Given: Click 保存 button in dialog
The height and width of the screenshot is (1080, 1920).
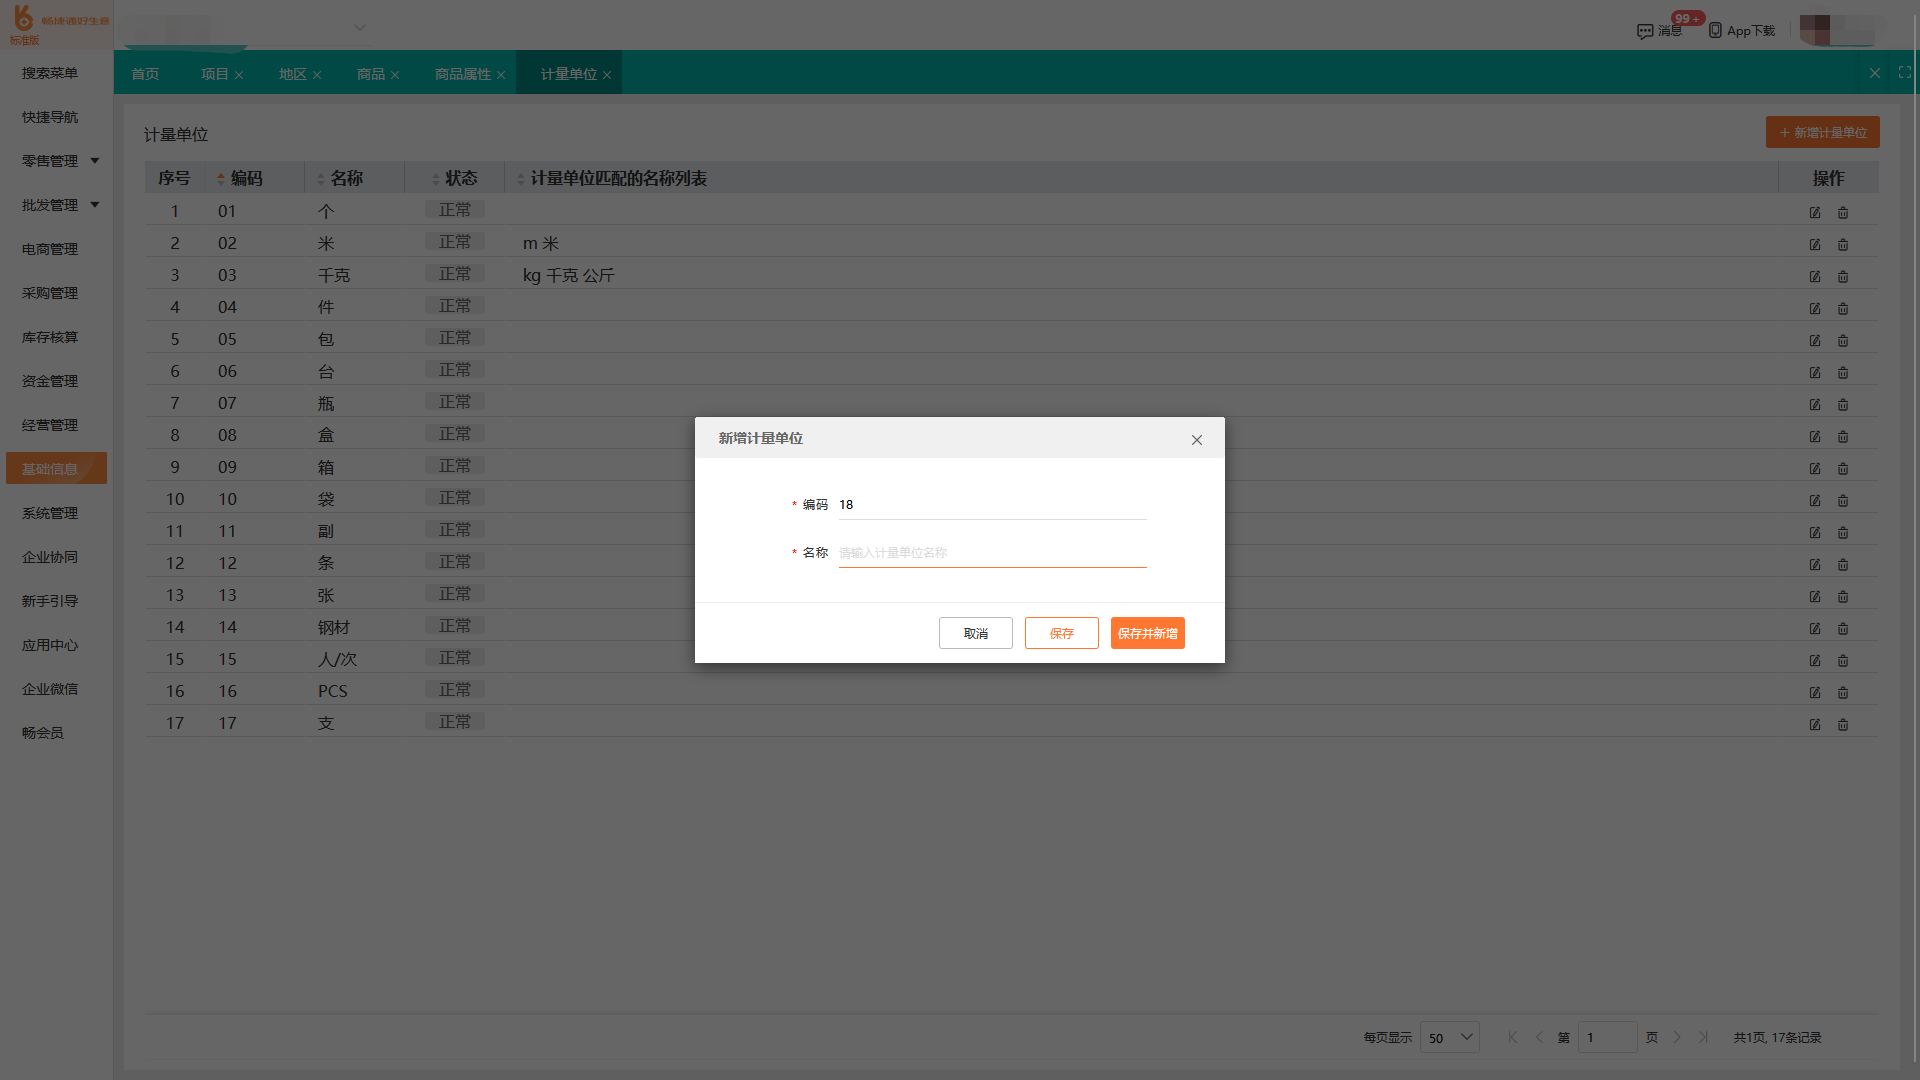Looking at the screenshot, I should [1062, 633].
